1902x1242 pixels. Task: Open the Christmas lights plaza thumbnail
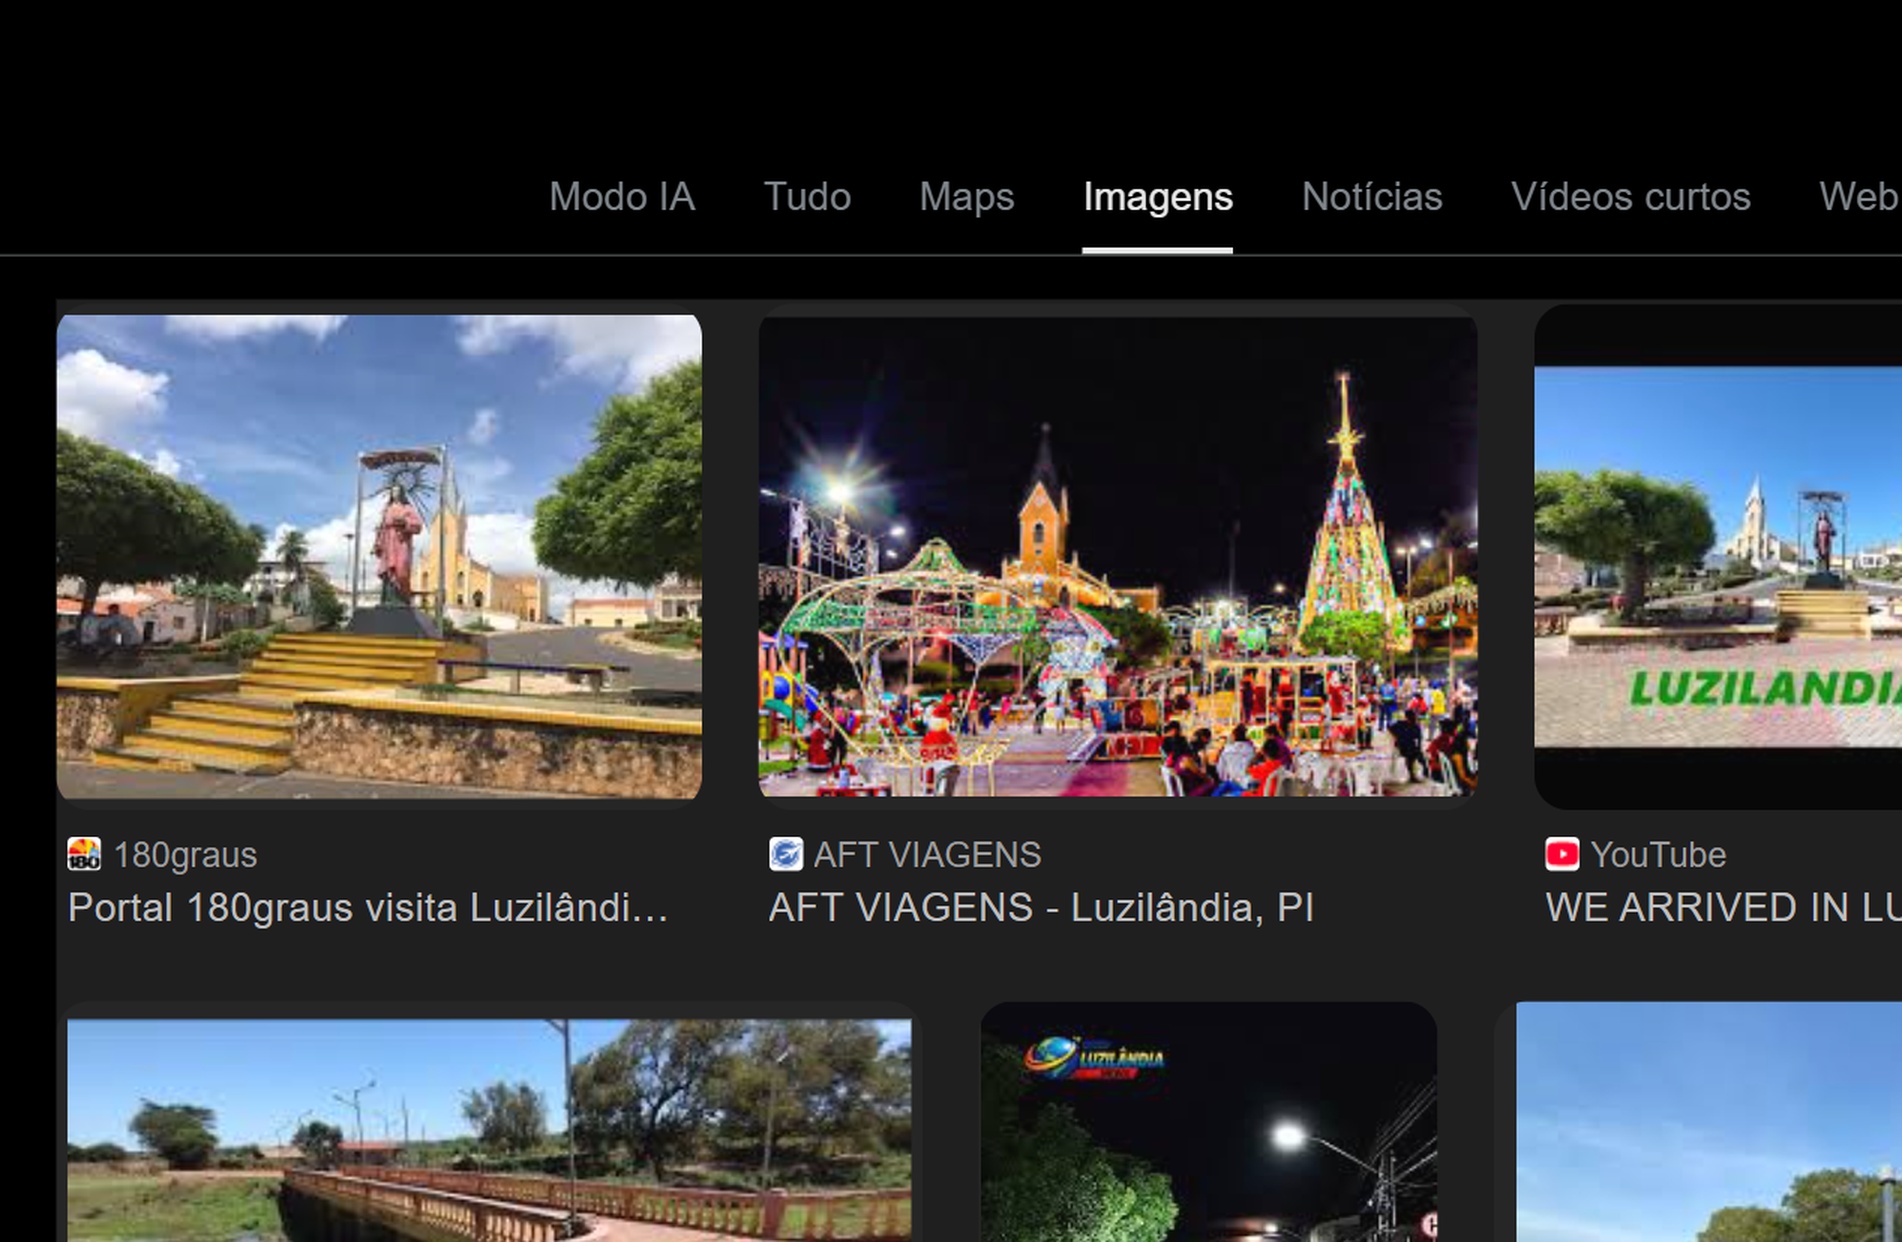(1117, 556)
